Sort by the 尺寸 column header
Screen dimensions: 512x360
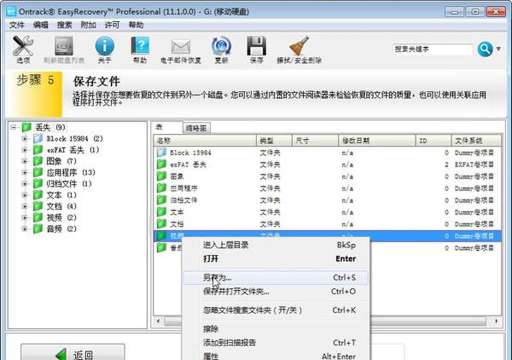tap(315, 141)
